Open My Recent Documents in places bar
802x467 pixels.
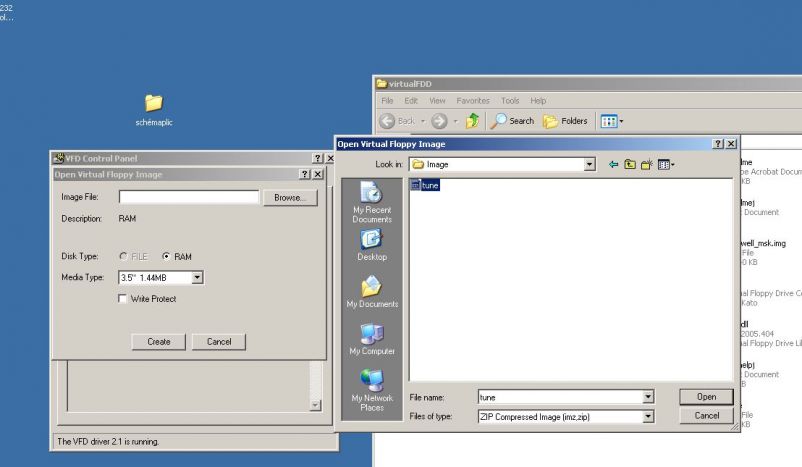point(372,201)
